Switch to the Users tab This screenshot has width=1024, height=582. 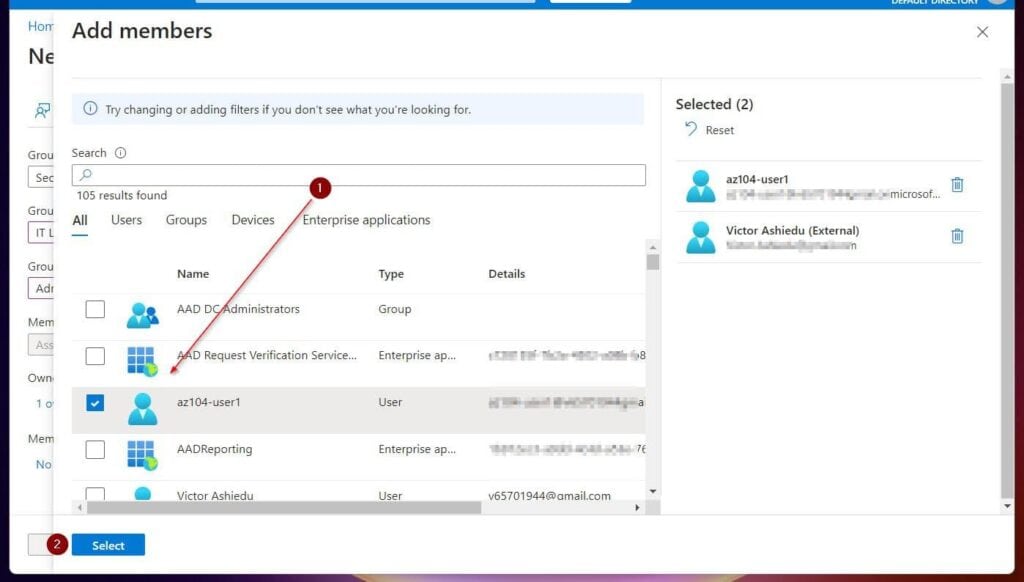[x=126, y=220]
